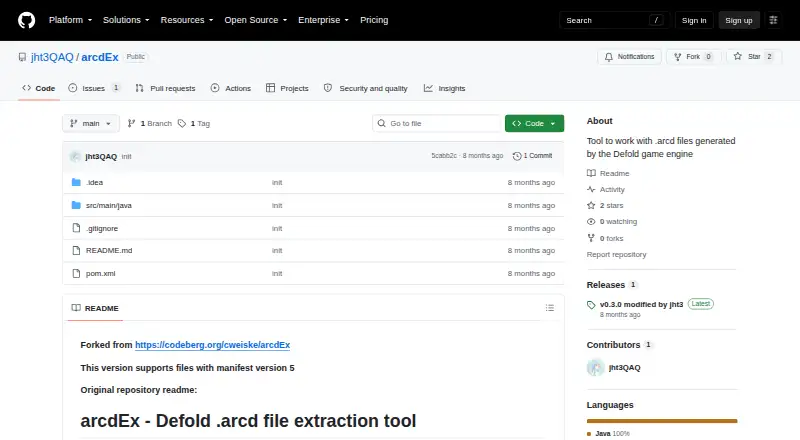
Task: Open the Pull requests tab
Action: point(165,88)
